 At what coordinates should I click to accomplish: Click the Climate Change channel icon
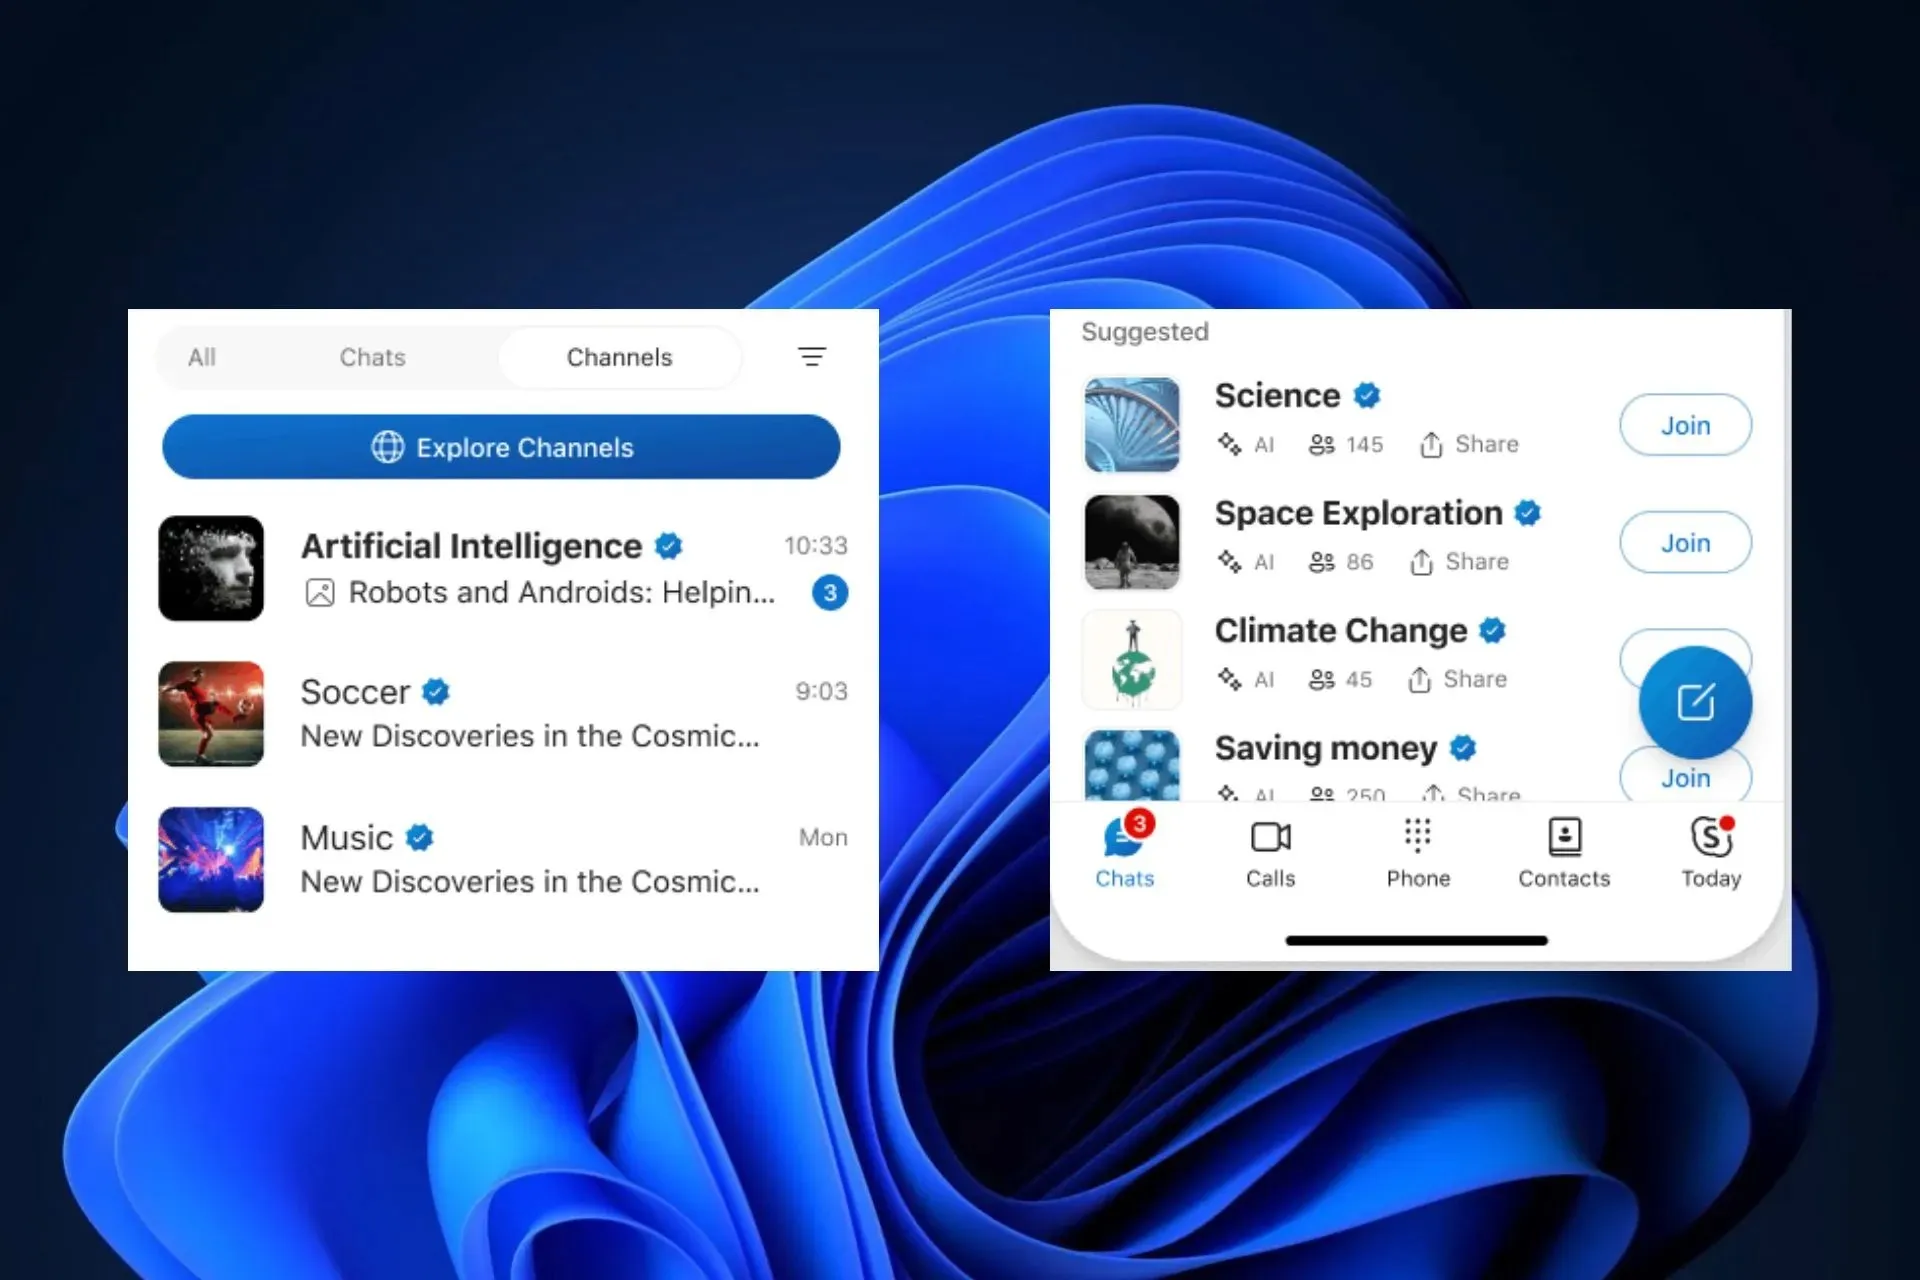tap(1133, 656)
